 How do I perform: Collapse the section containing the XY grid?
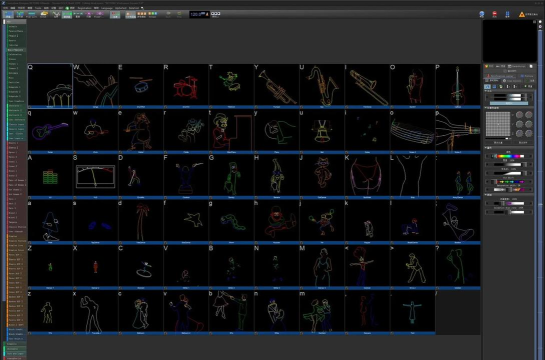pyautogui.click(x=486, y=108)
